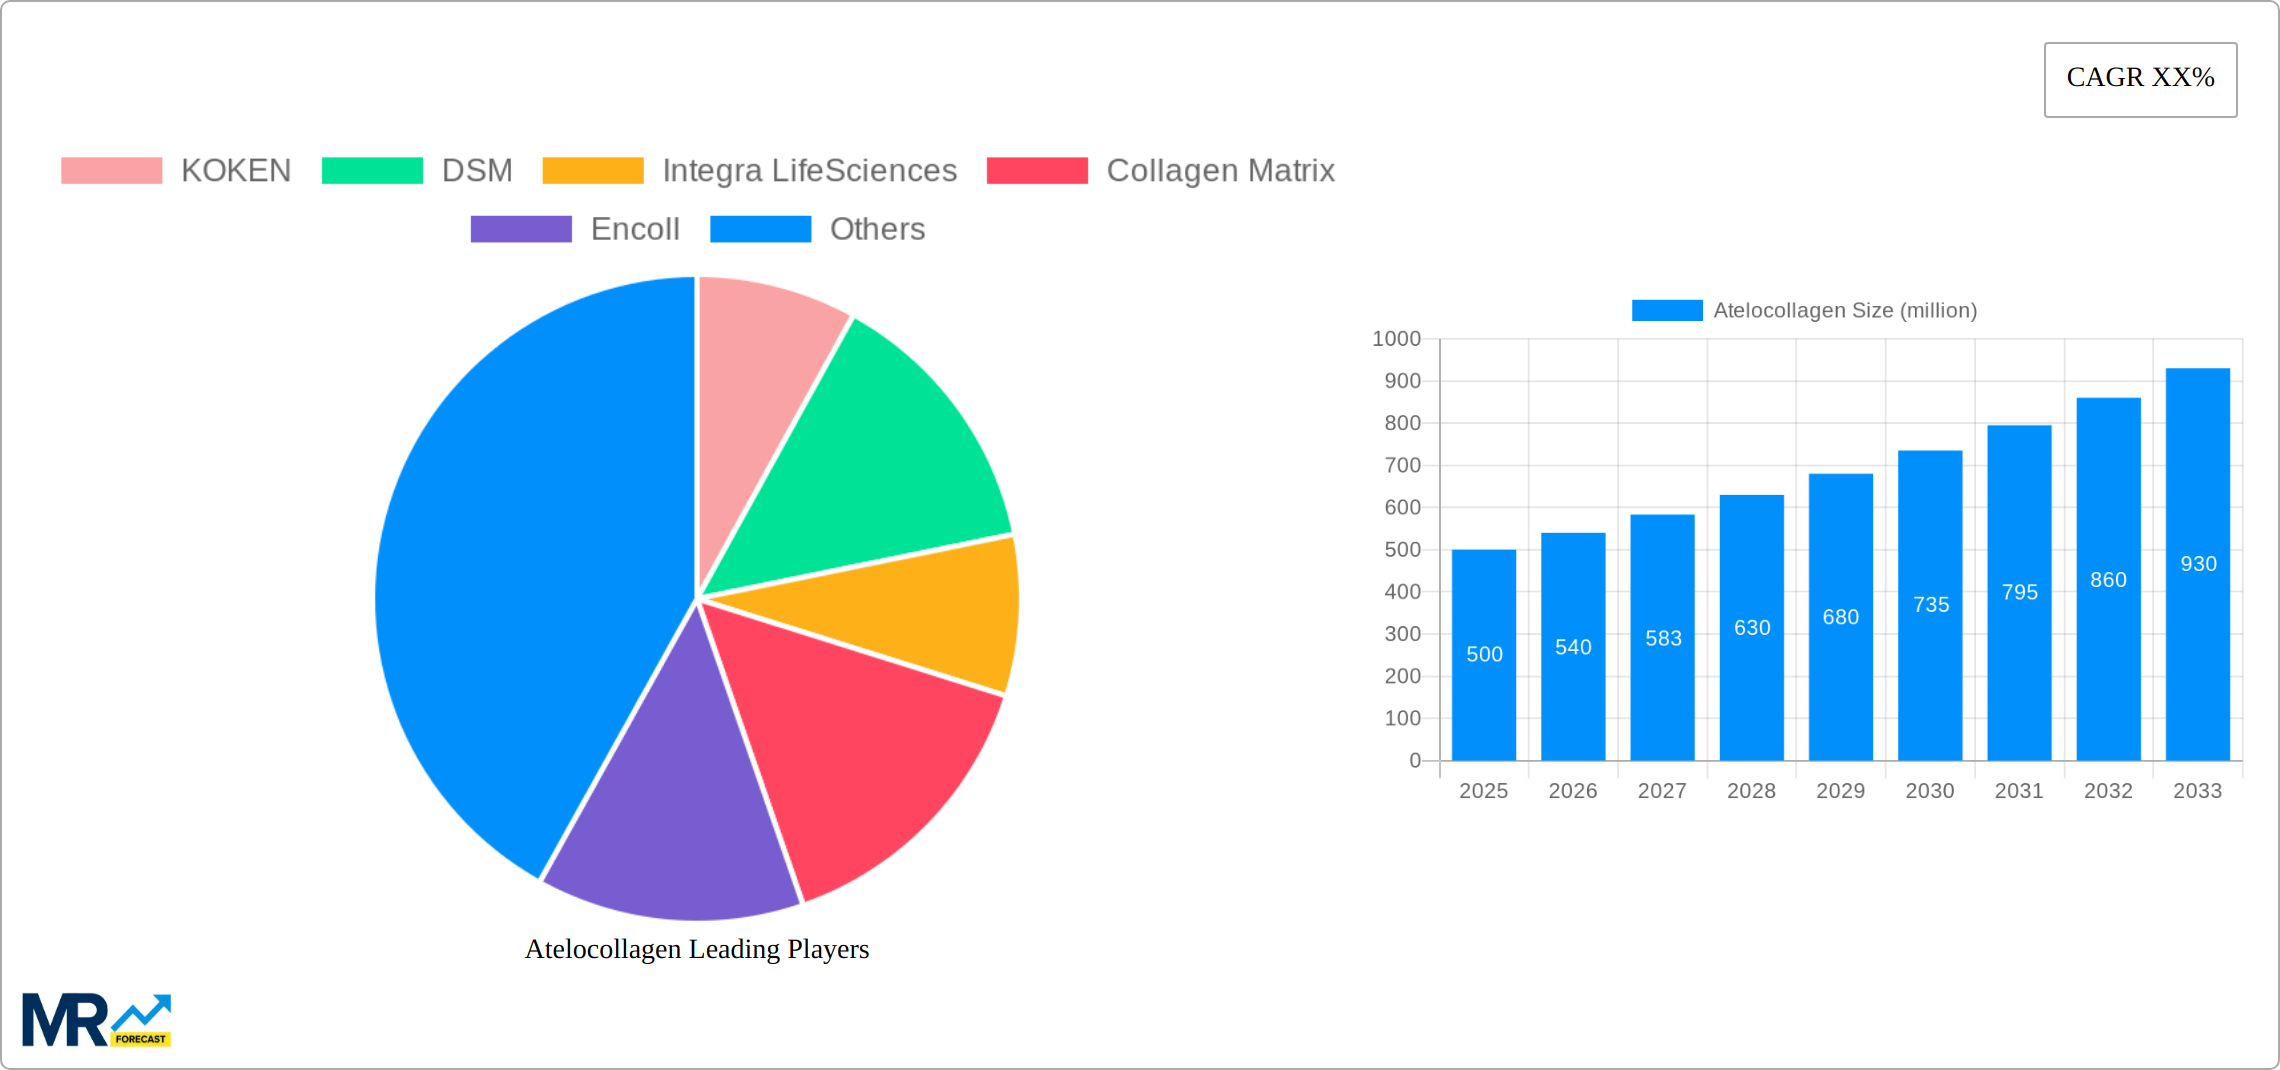Image resolution: width=2280 pixels, height=1070 pixels.
Task: Select the Others blue legend marker
Action: pyautogui.click(x=760, y=229)
